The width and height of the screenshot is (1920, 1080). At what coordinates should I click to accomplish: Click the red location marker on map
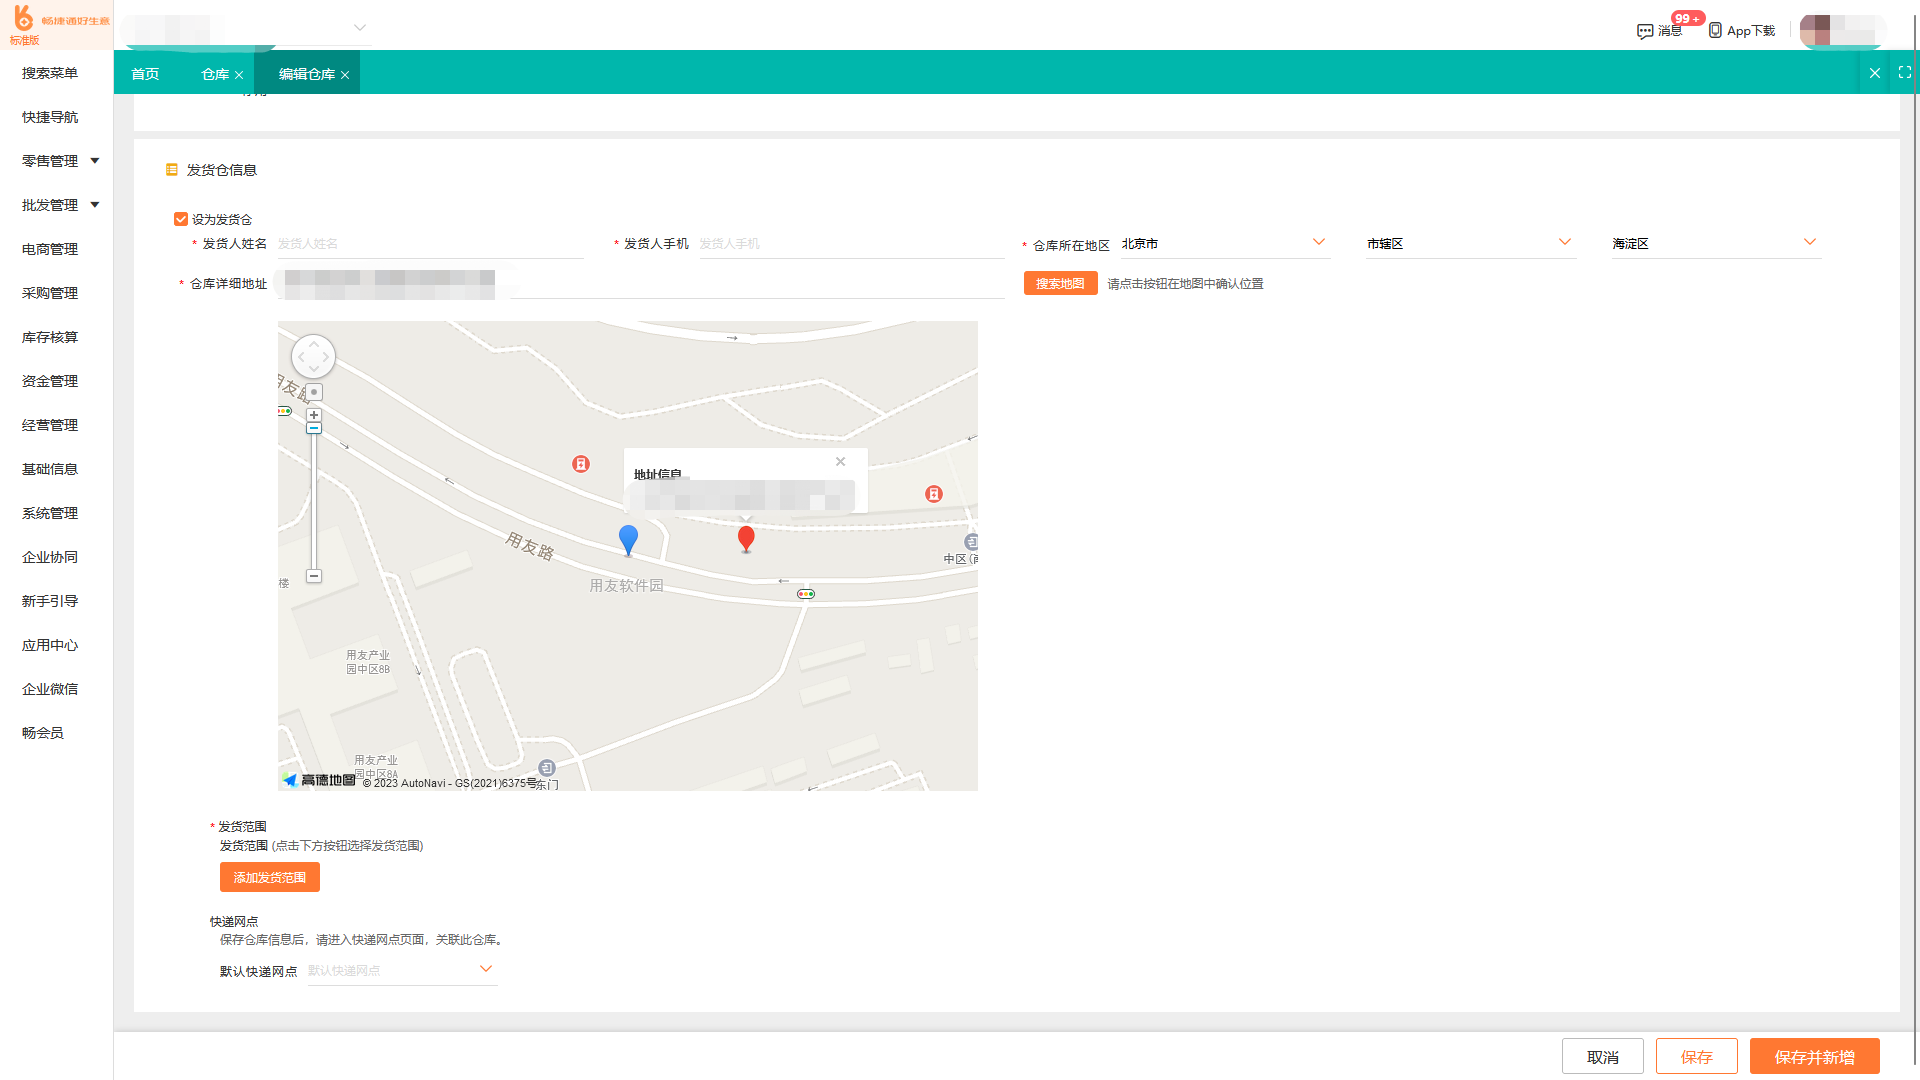pos(746,537)
